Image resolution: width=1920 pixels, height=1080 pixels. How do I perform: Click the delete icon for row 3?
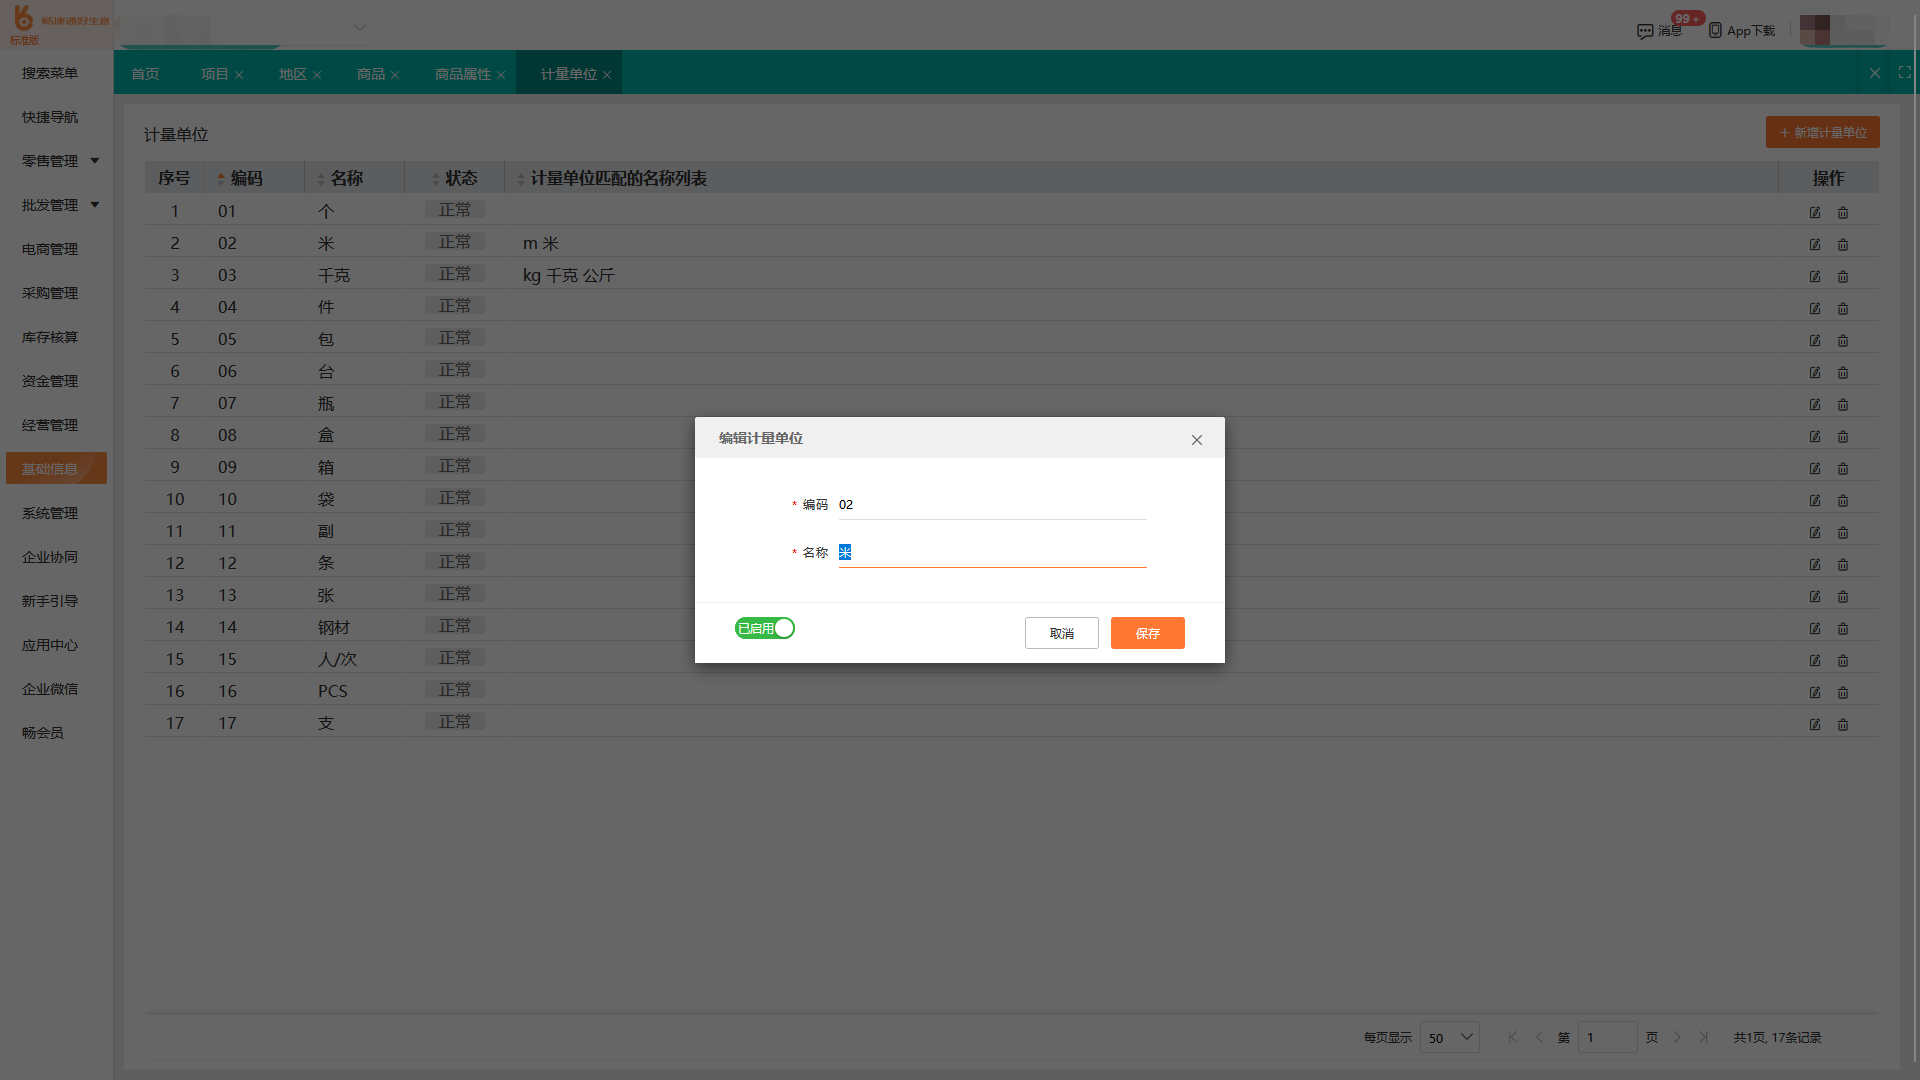1844,276
